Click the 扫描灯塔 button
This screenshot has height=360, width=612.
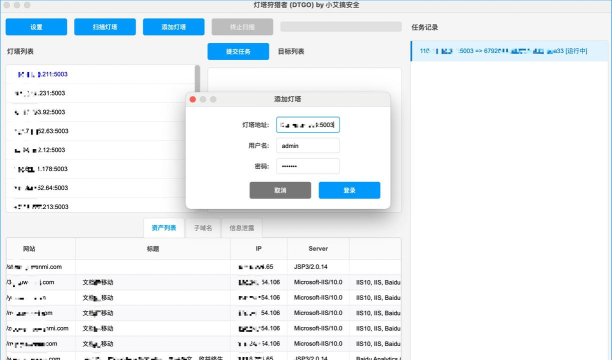[x=105, y=27]
